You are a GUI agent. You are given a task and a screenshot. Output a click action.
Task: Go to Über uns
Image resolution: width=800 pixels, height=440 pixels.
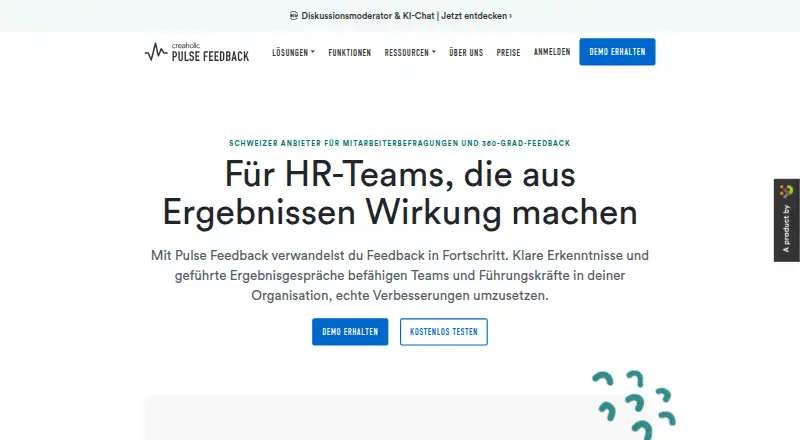(x=466, y=52)
